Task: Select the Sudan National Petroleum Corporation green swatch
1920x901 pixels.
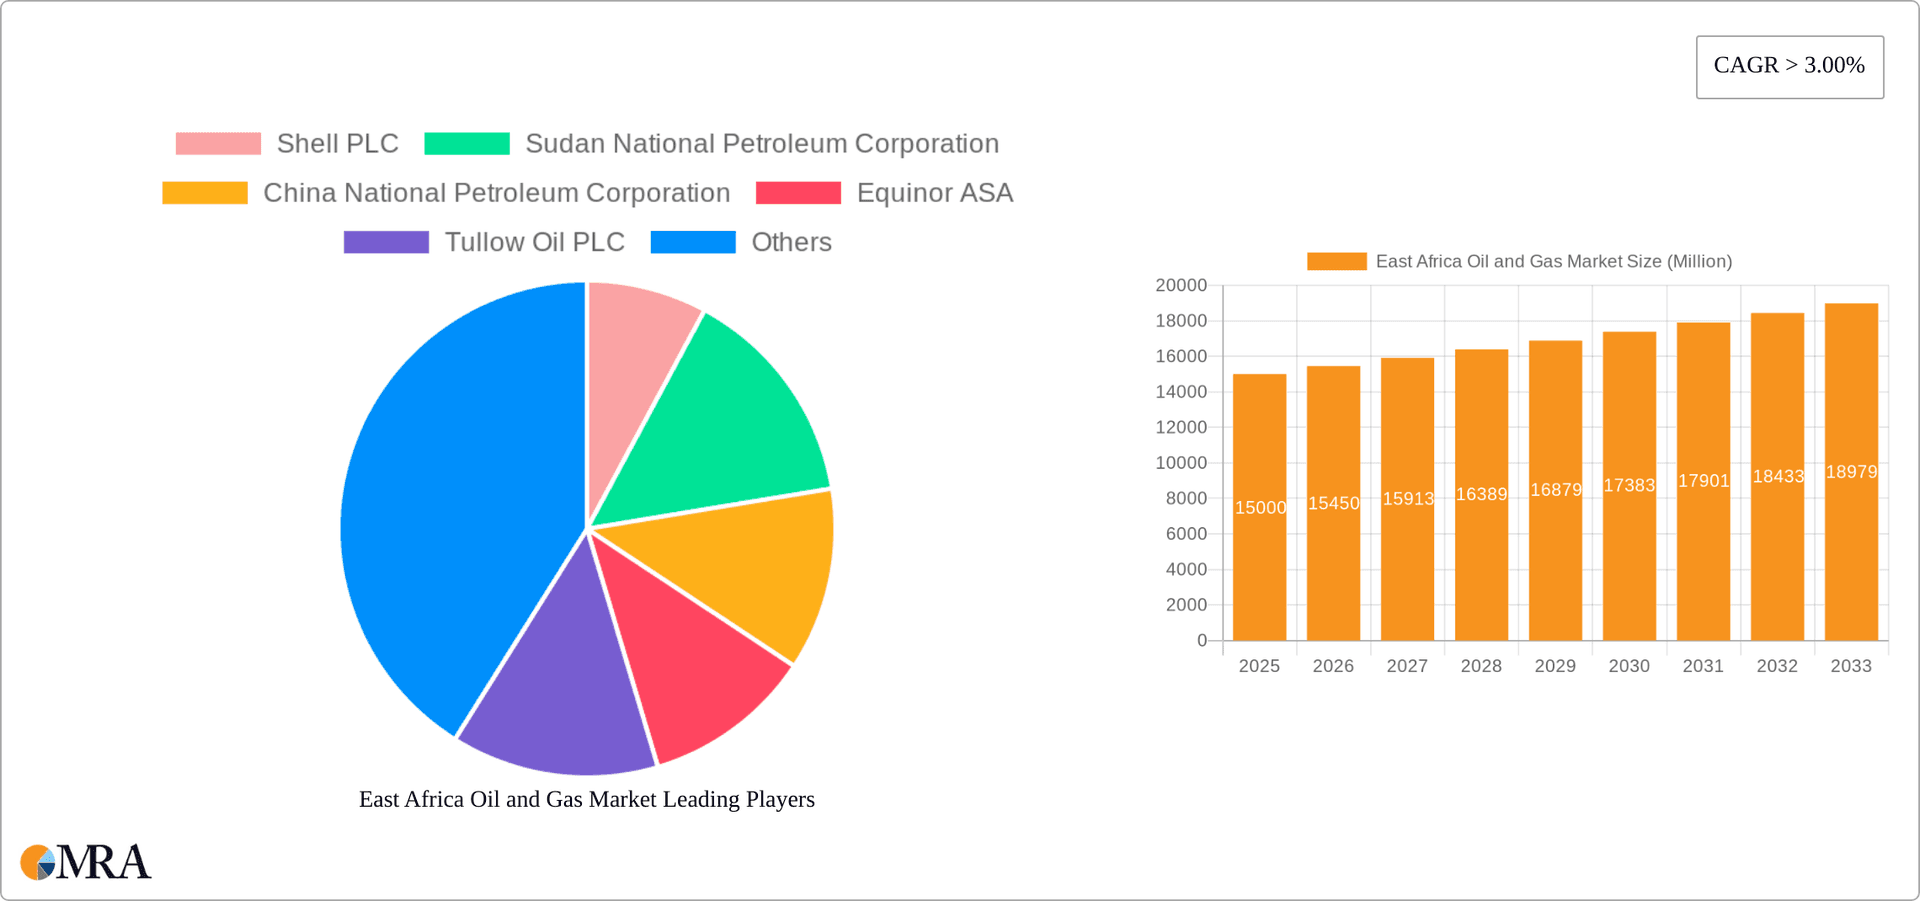Action: coord(466,143)
